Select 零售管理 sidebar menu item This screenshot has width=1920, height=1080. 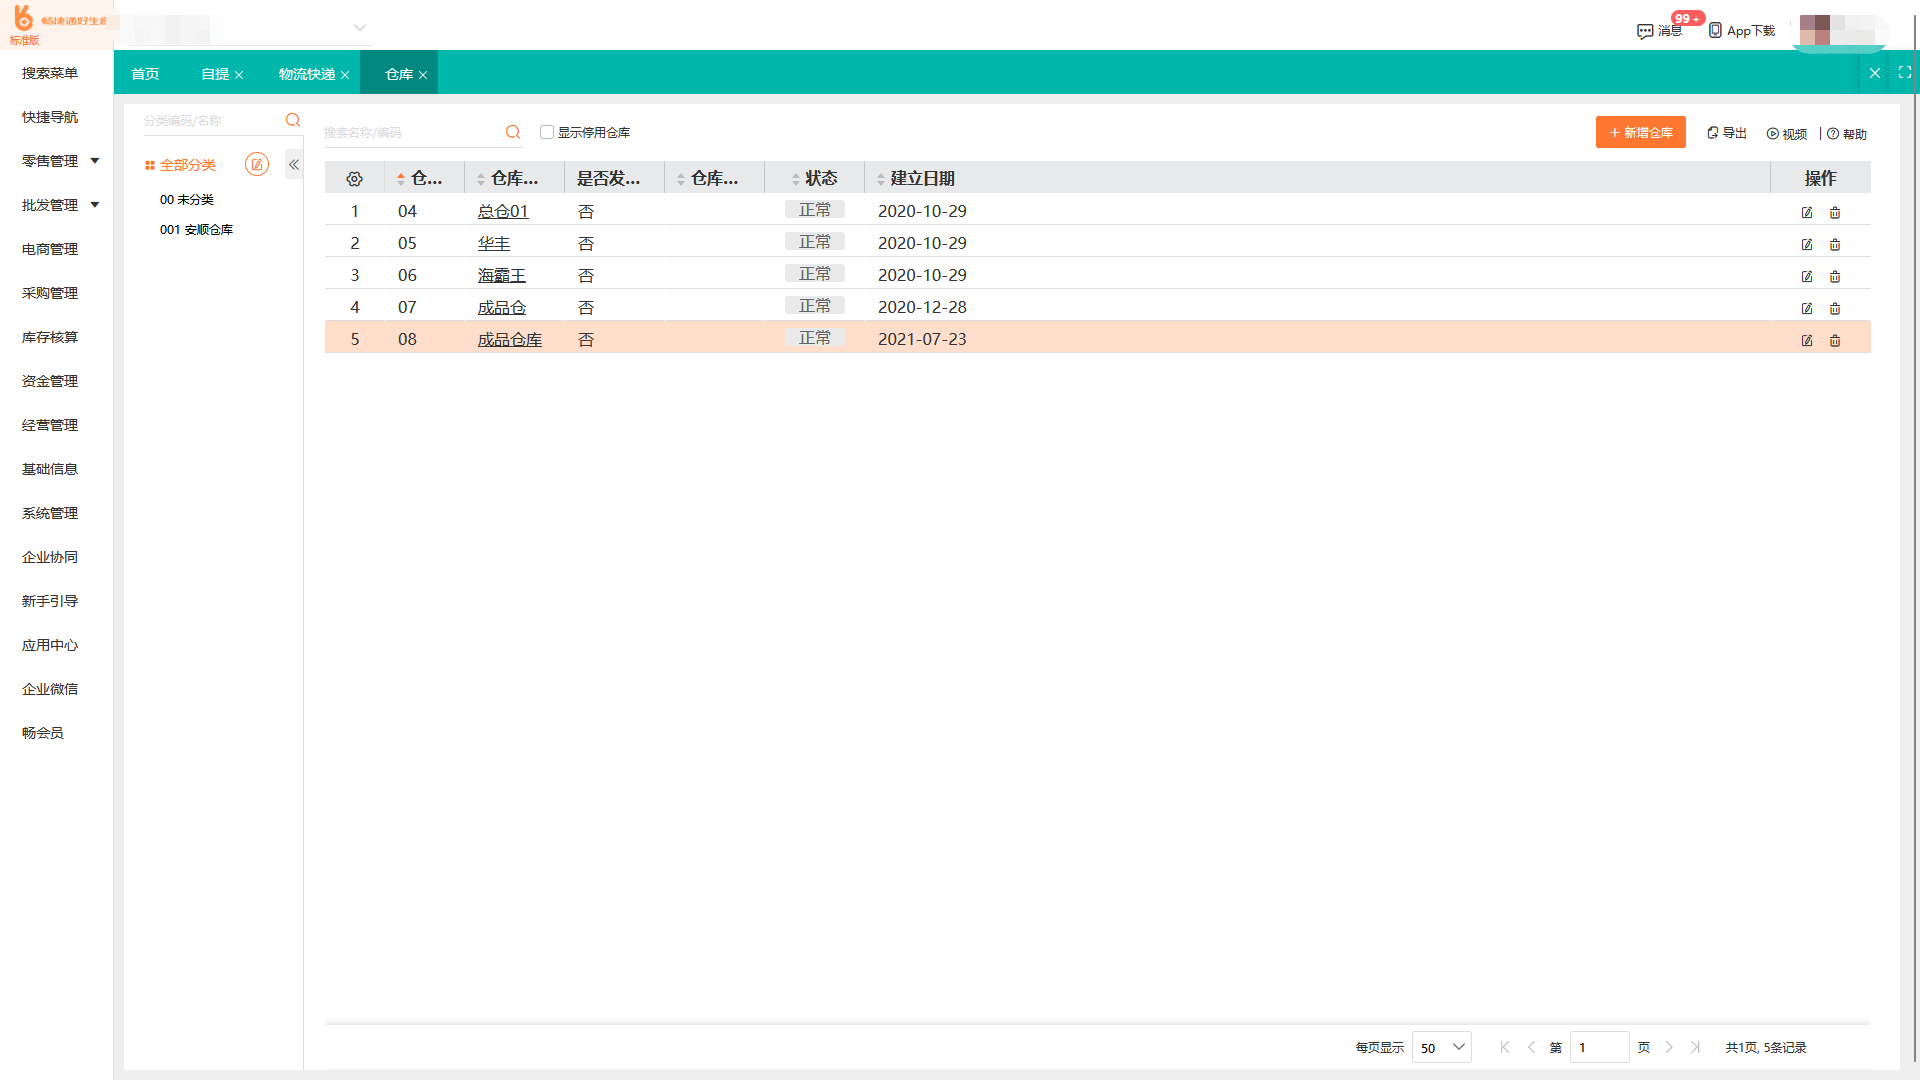tap(53, 161)
